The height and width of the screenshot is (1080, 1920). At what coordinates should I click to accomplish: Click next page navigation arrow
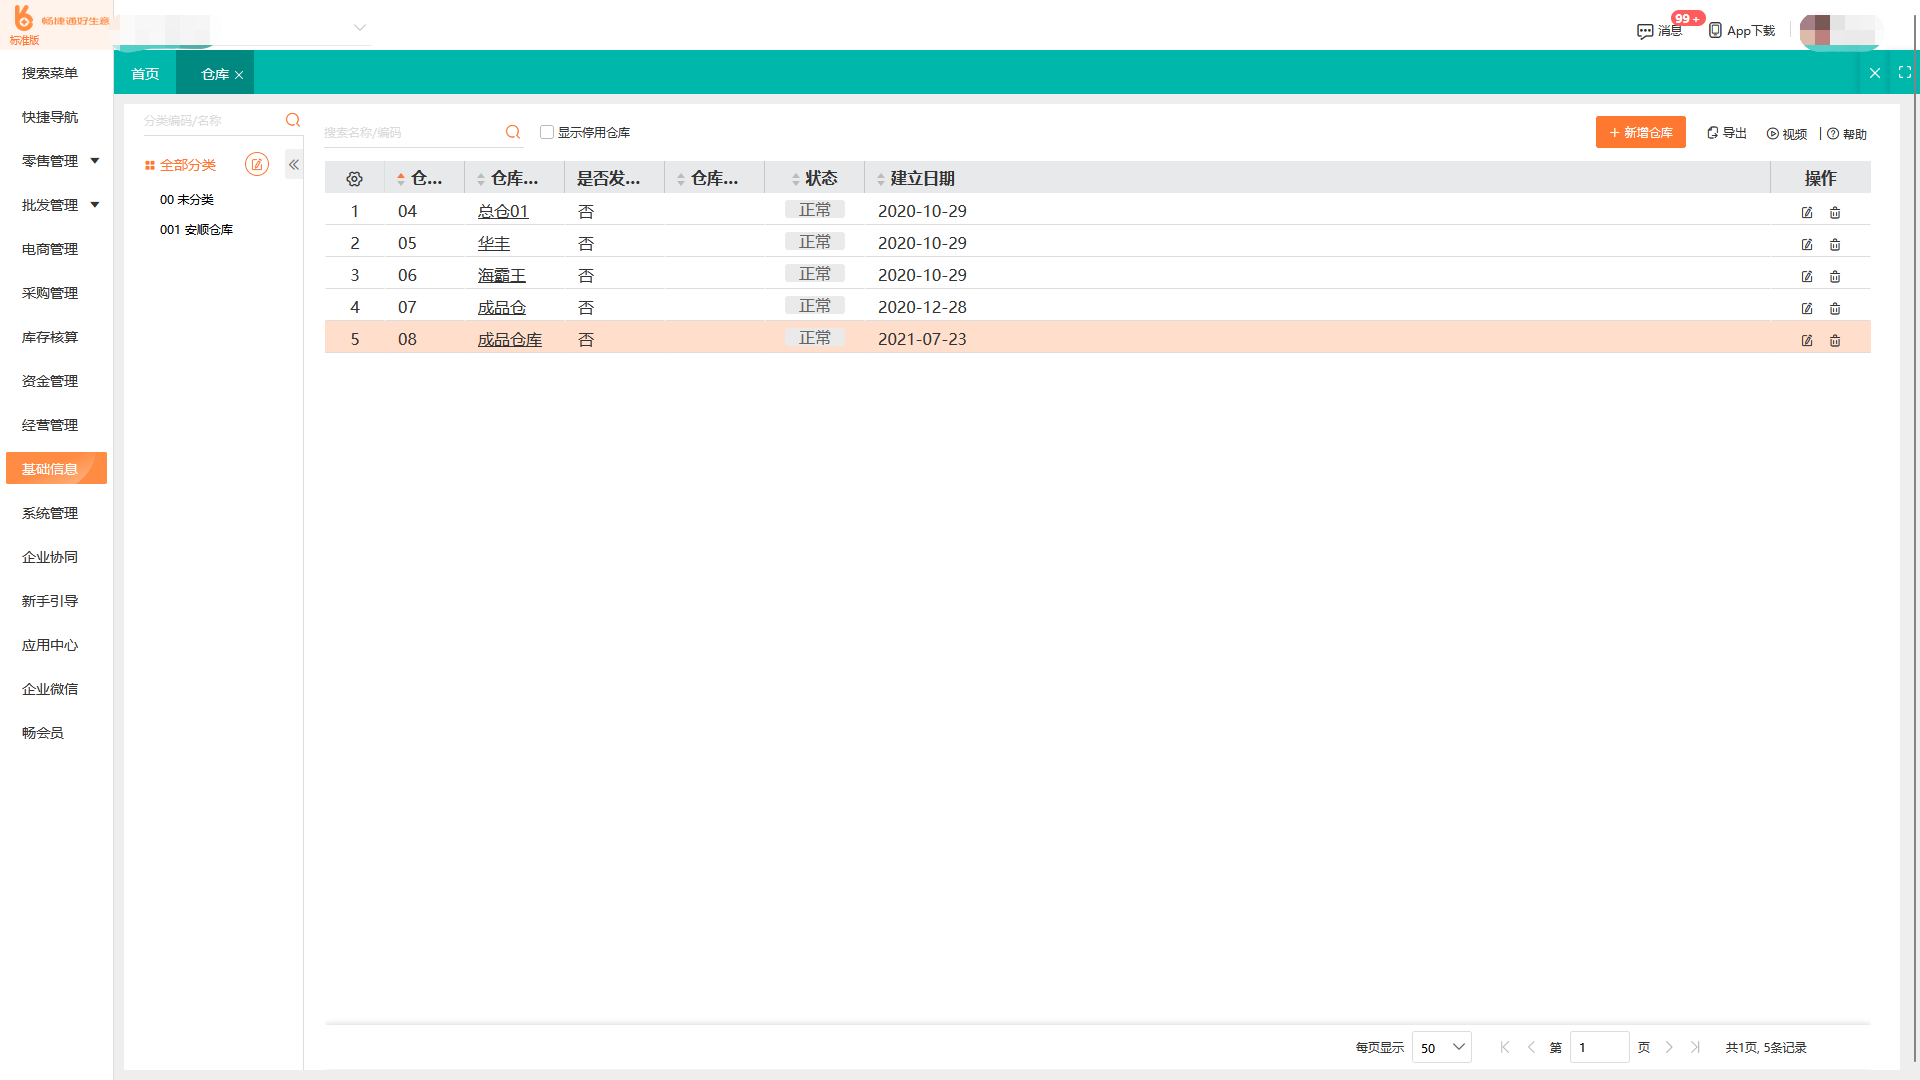[x=1668, y=1047]
